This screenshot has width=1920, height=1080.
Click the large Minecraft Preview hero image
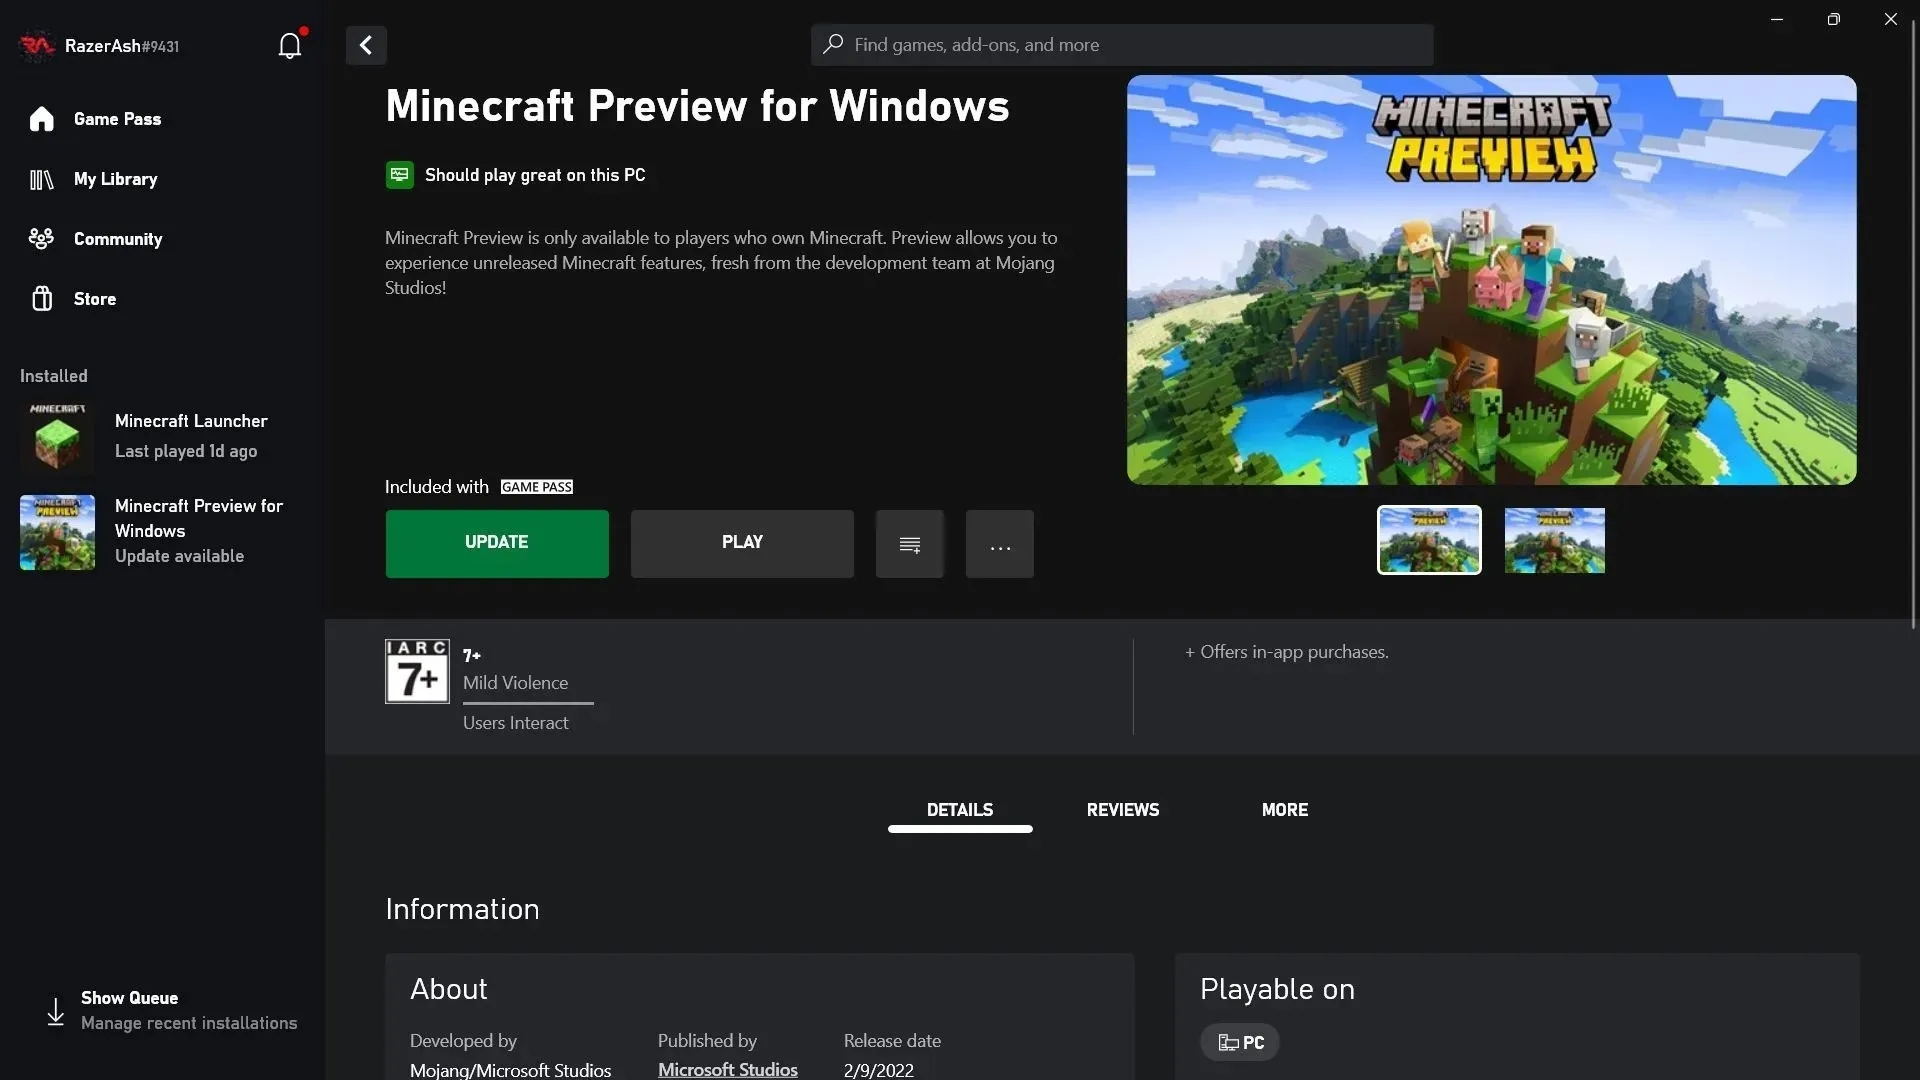[x=1491, y=280]
